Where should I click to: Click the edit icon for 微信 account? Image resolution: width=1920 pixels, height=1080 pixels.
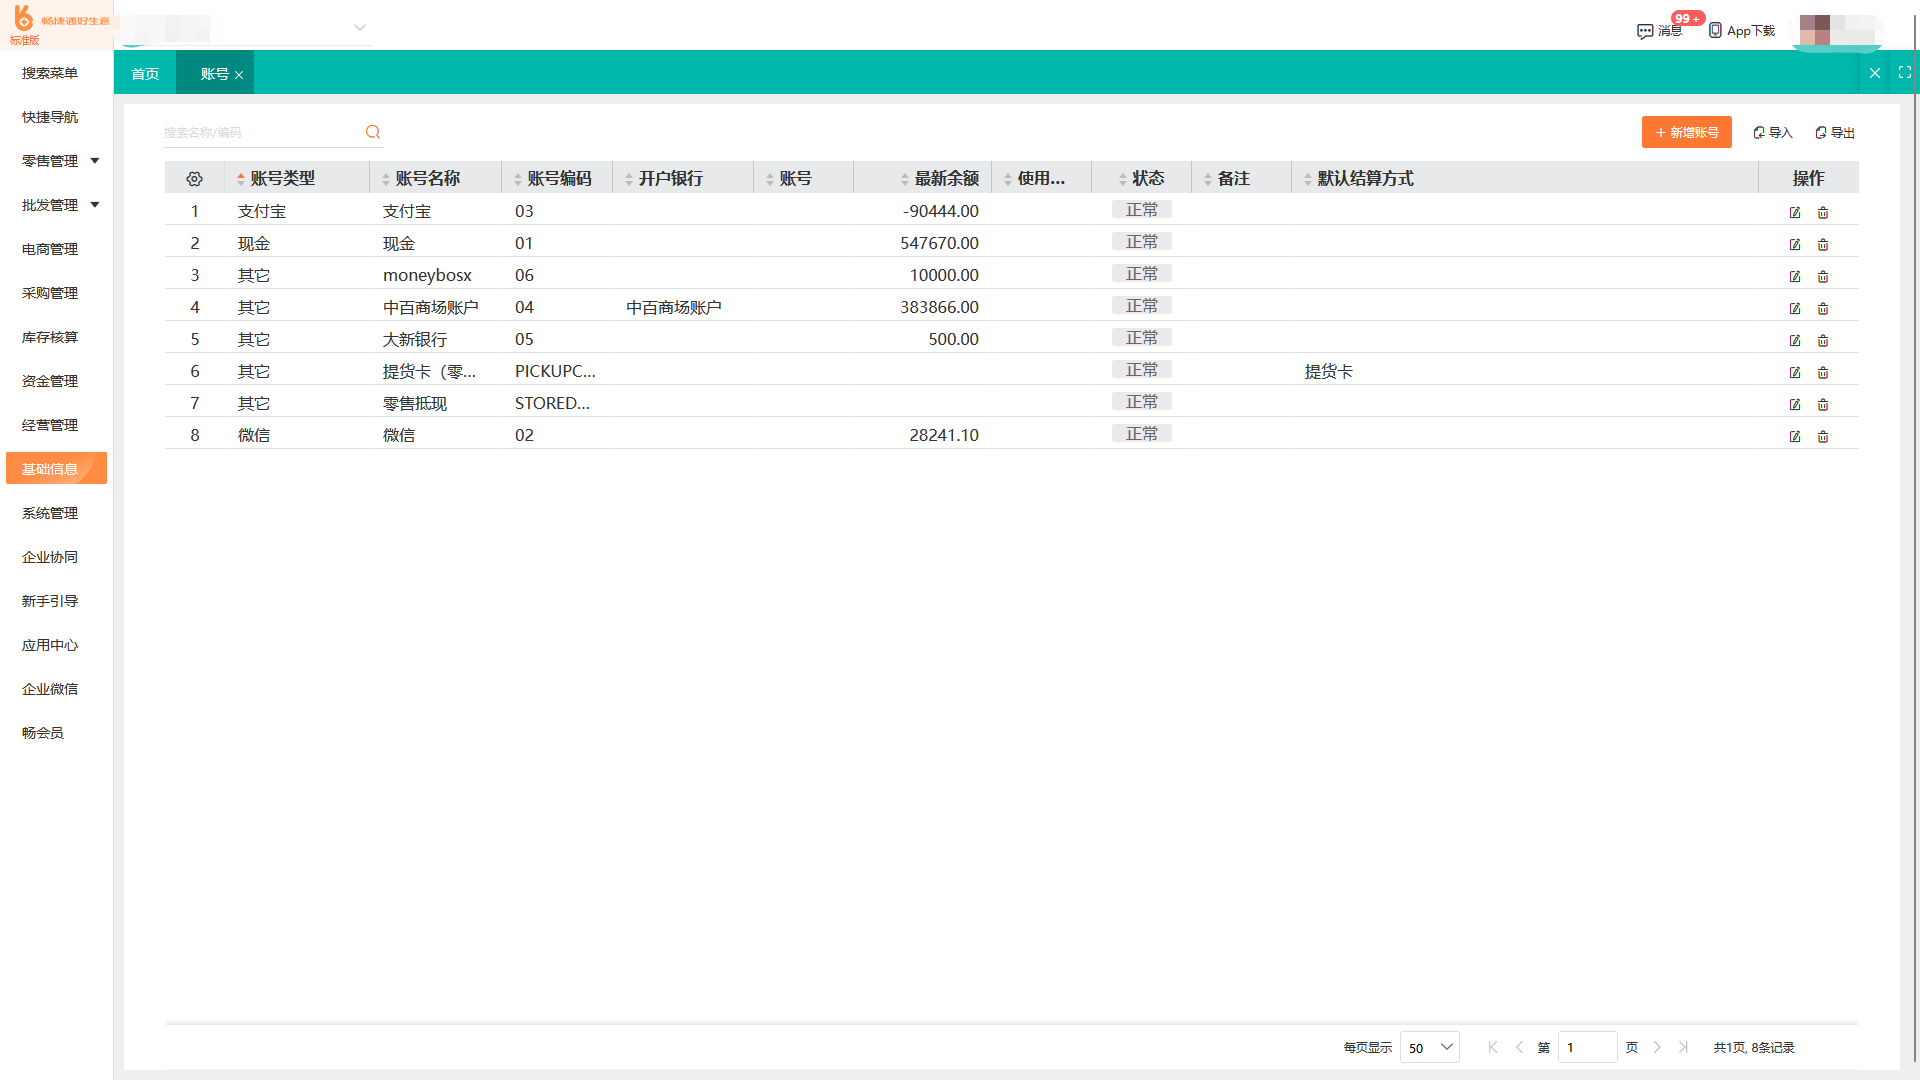coord(1795,434)
